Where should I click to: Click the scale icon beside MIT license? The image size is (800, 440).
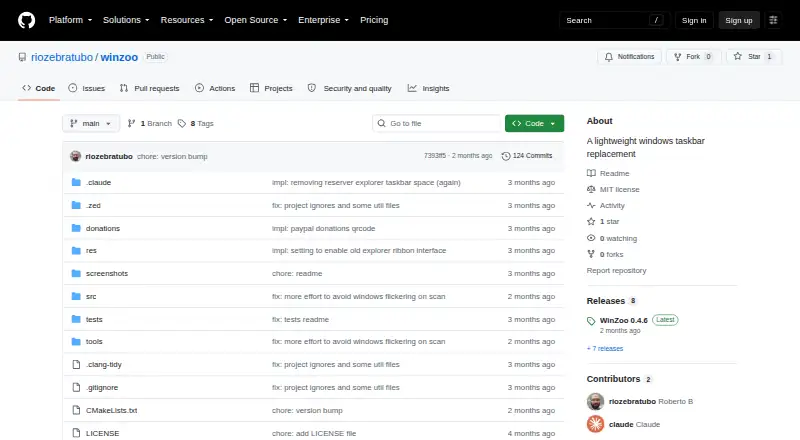(591, 189)
